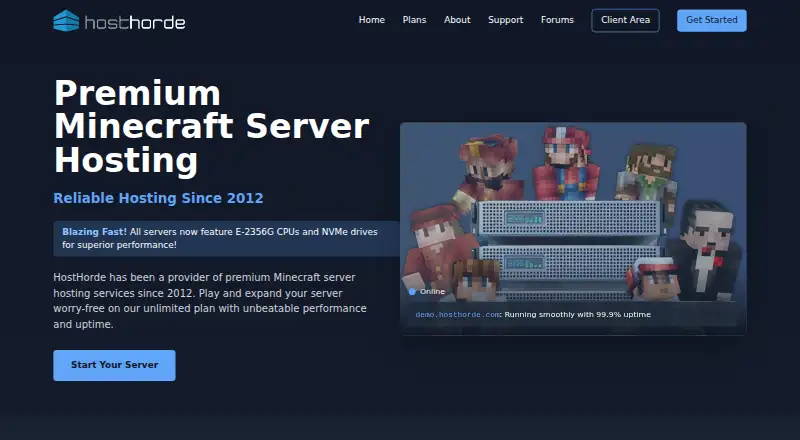Click the 'Blazing Fast!' announcement text
The image size is (800, 440).
coord(94,232)
